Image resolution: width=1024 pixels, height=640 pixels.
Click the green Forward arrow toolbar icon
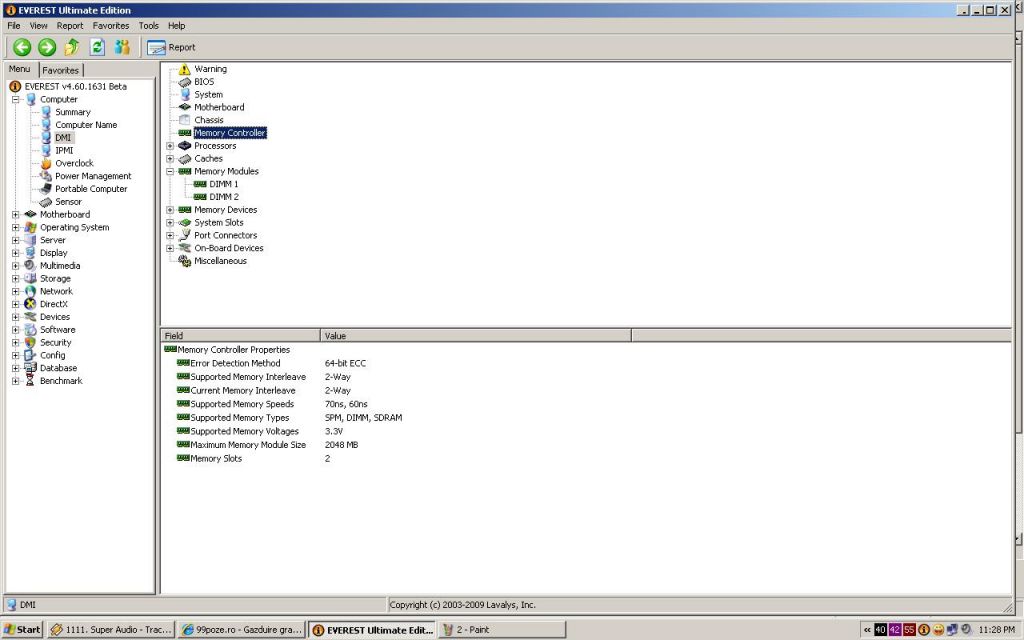47,47
